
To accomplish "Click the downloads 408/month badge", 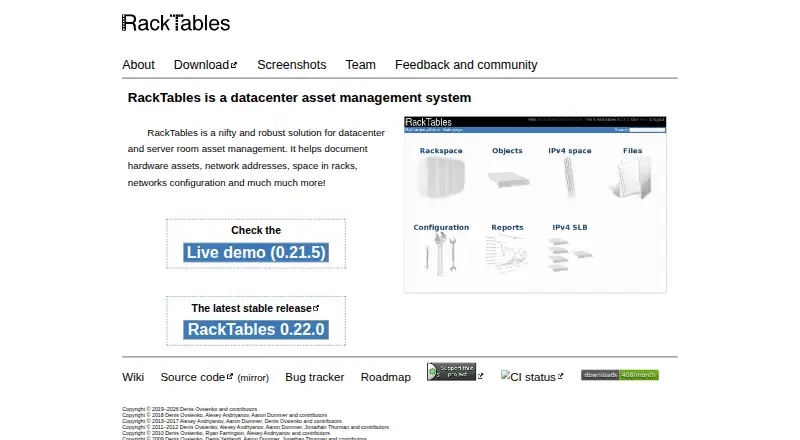I will pos(620,375).
